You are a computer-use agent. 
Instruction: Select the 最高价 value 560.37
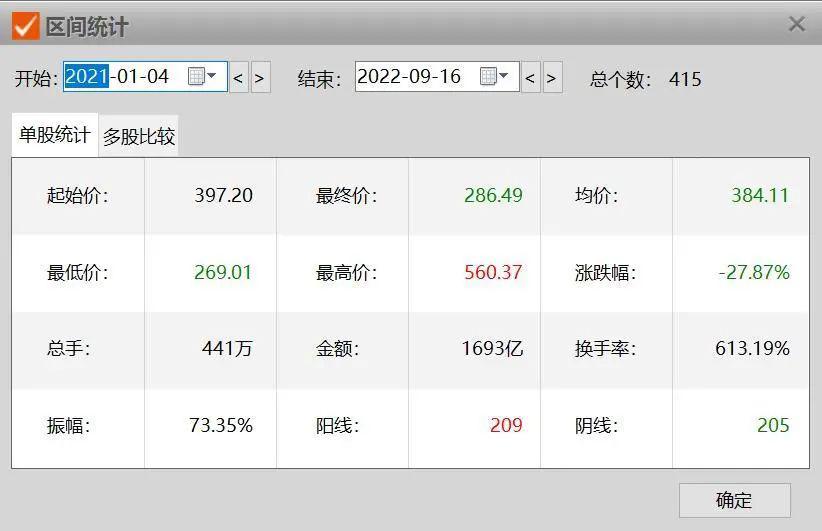click(x=493, y=272)
